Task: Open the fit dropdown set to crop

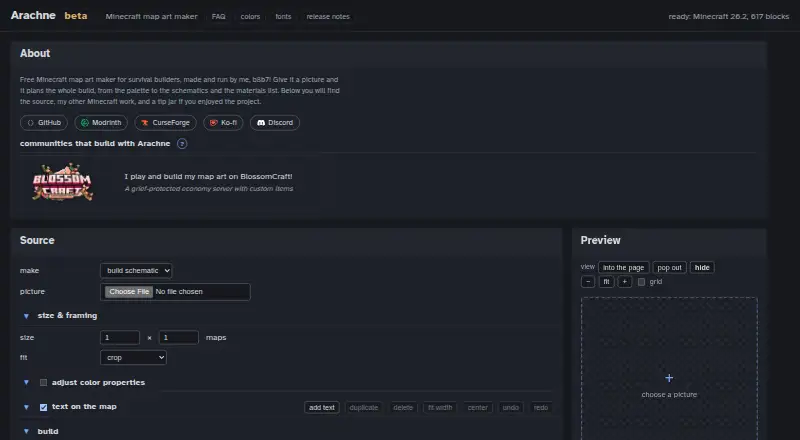Action: [134, 357]
